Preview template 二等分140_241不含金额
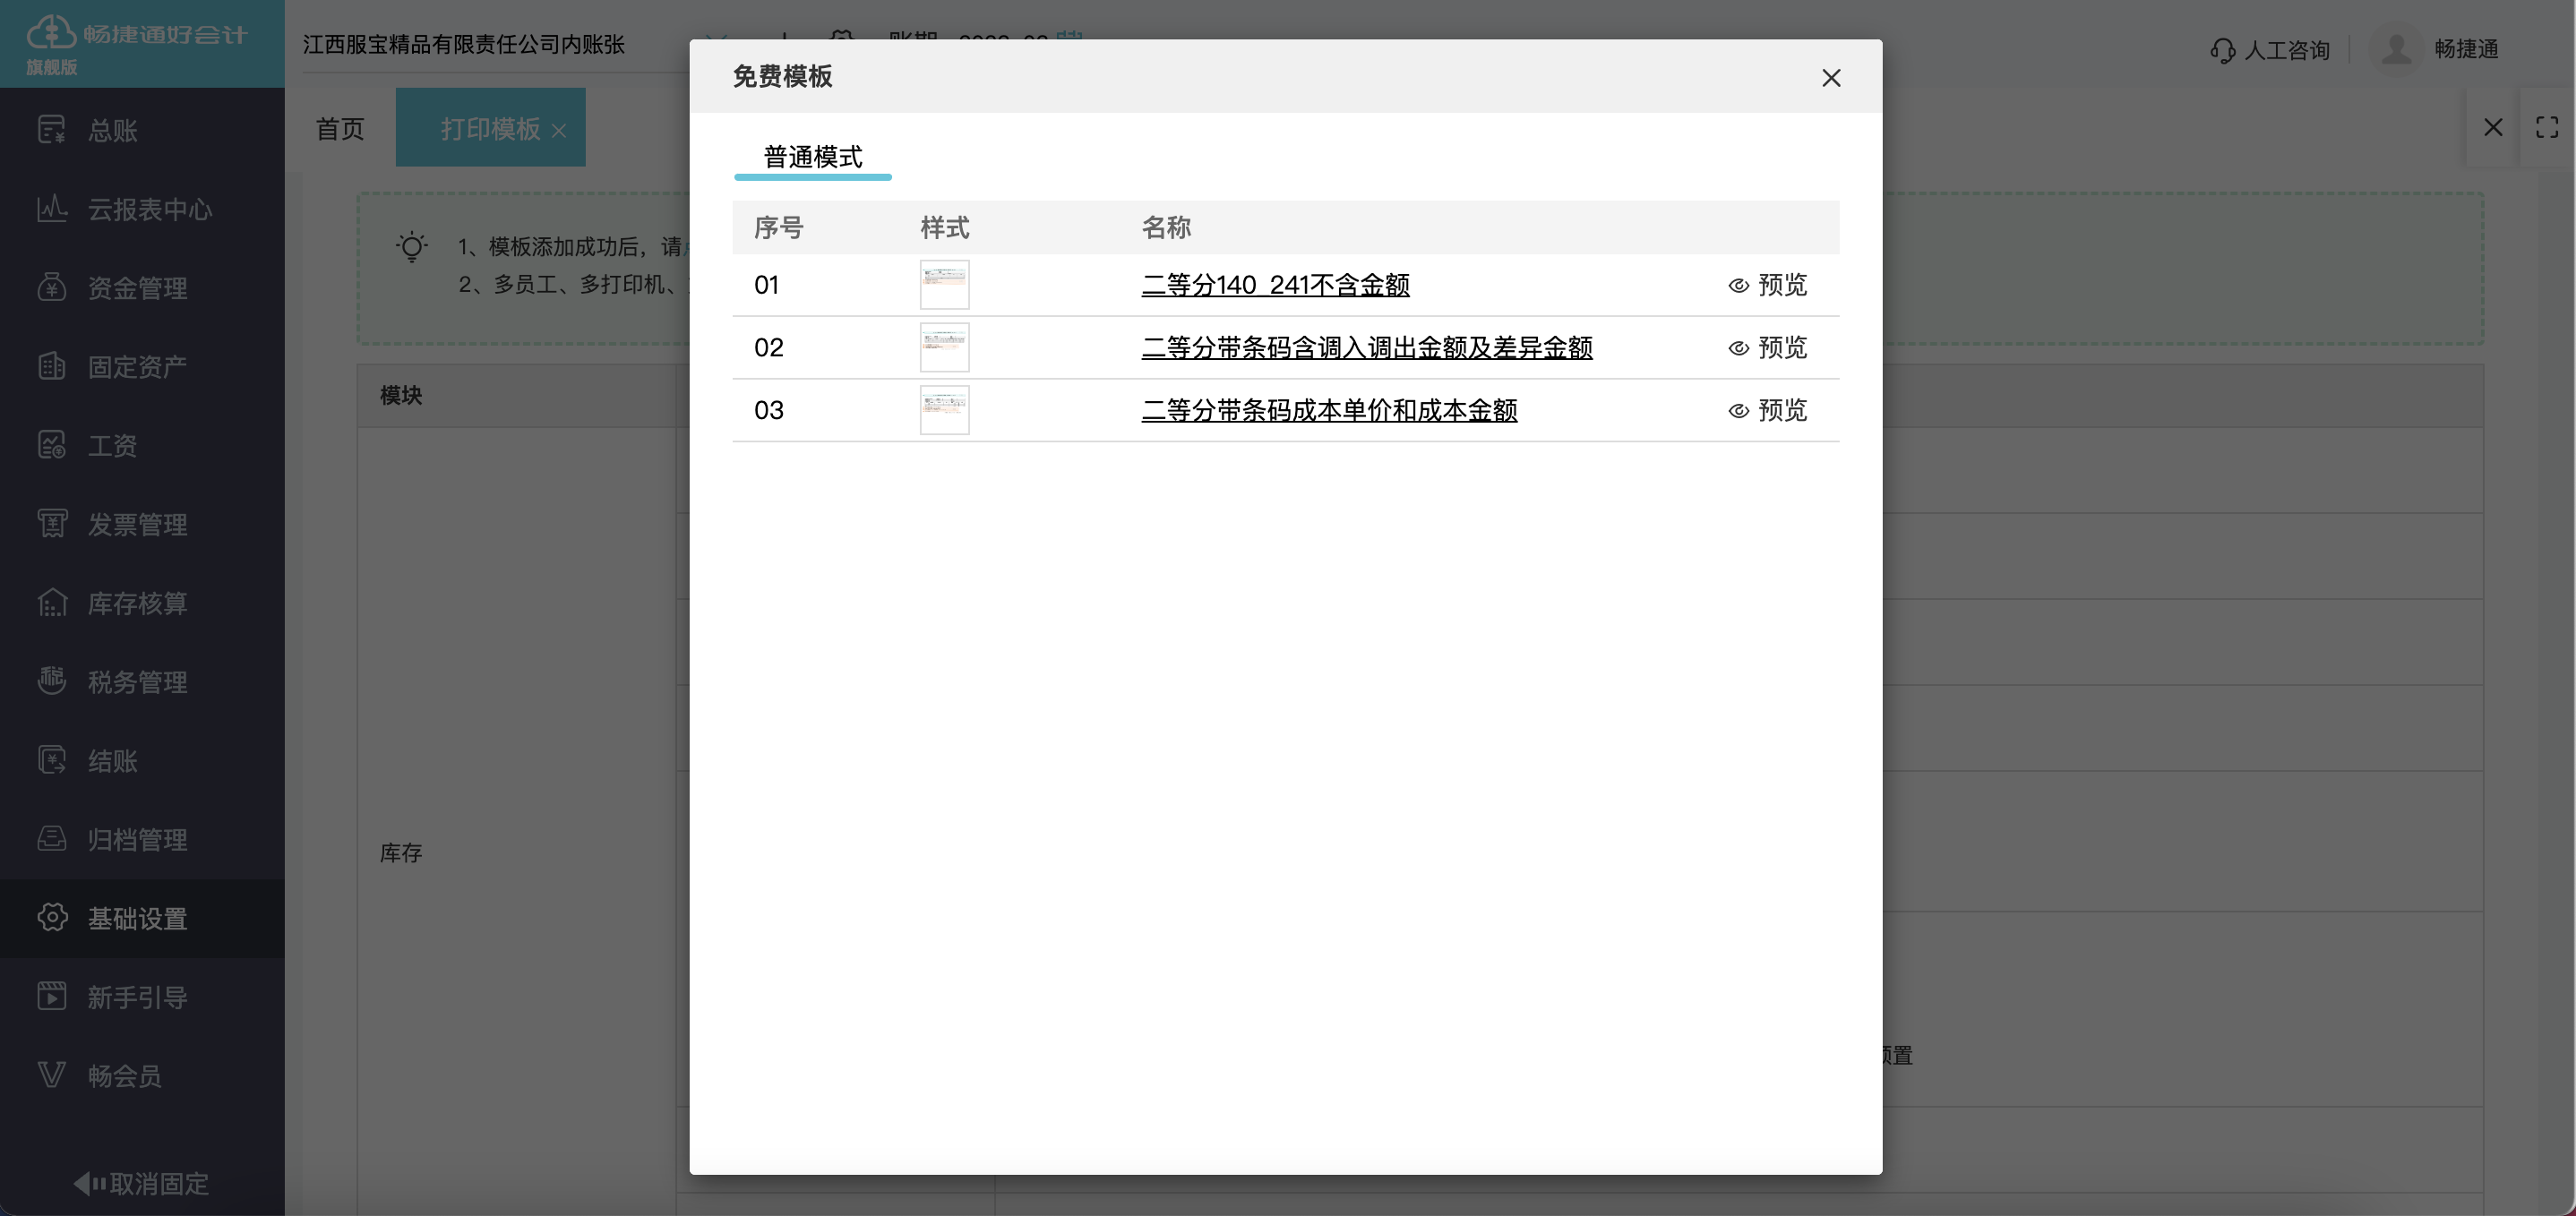This screenshot has height=1216, width=2576. click(1768, 284)
